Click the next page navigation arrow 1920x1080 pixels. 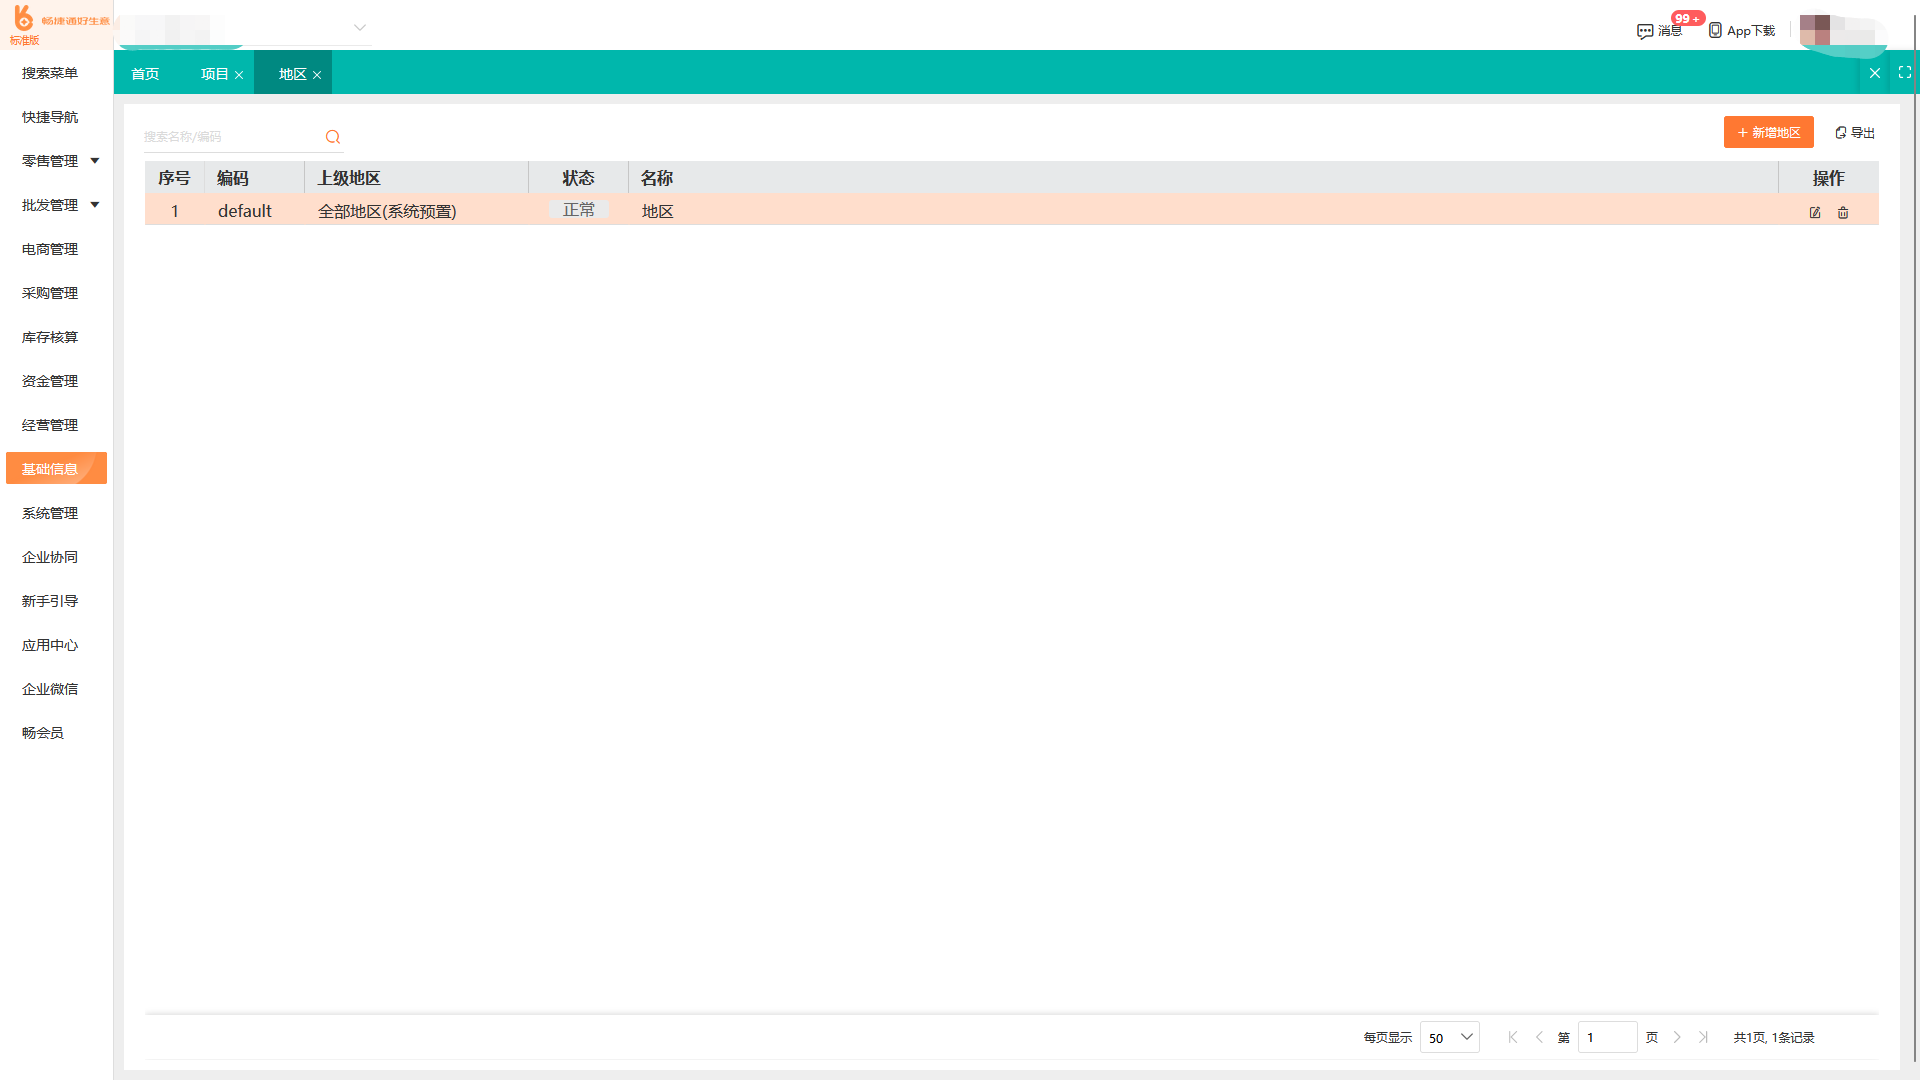pos(1676,1038)
